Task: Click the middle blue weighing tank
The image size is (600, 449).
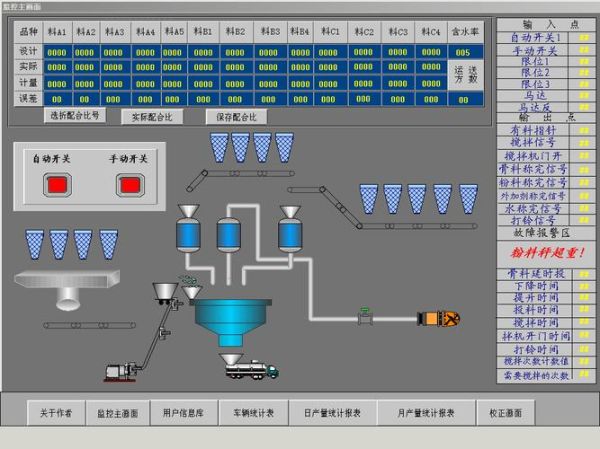Action: [x=230, y=235]
